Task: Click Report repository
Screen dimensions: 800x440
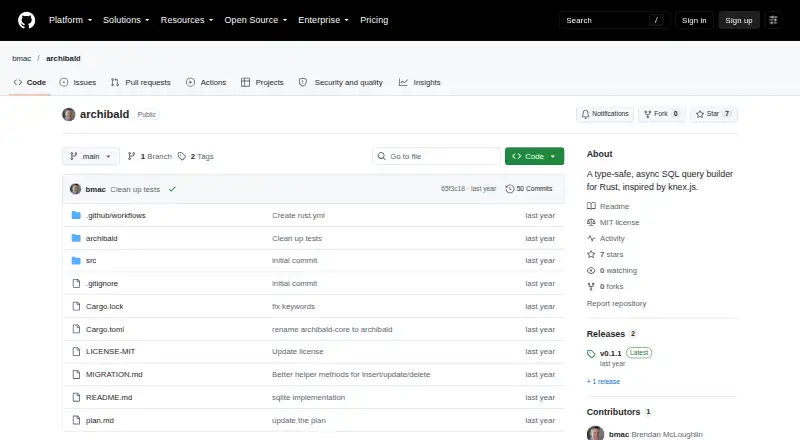Action: (616, 303)
